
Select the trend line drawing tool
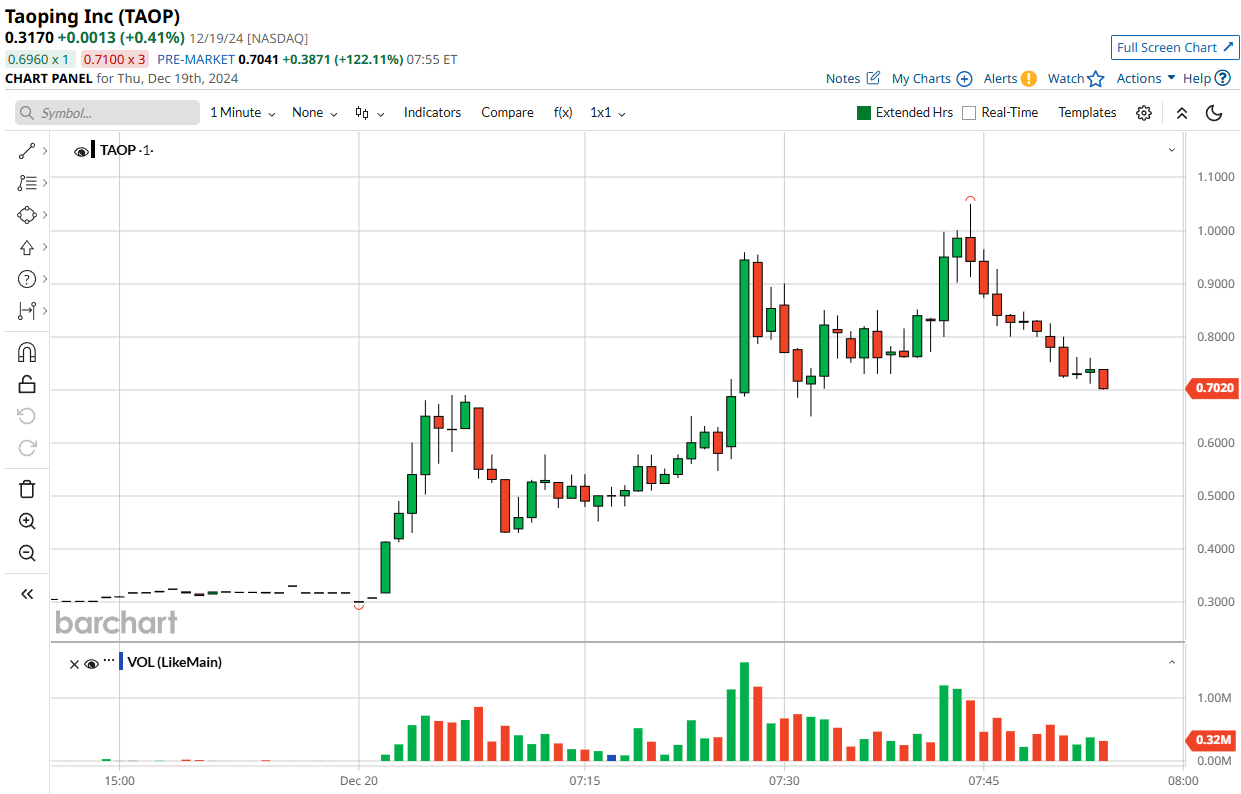27,151
